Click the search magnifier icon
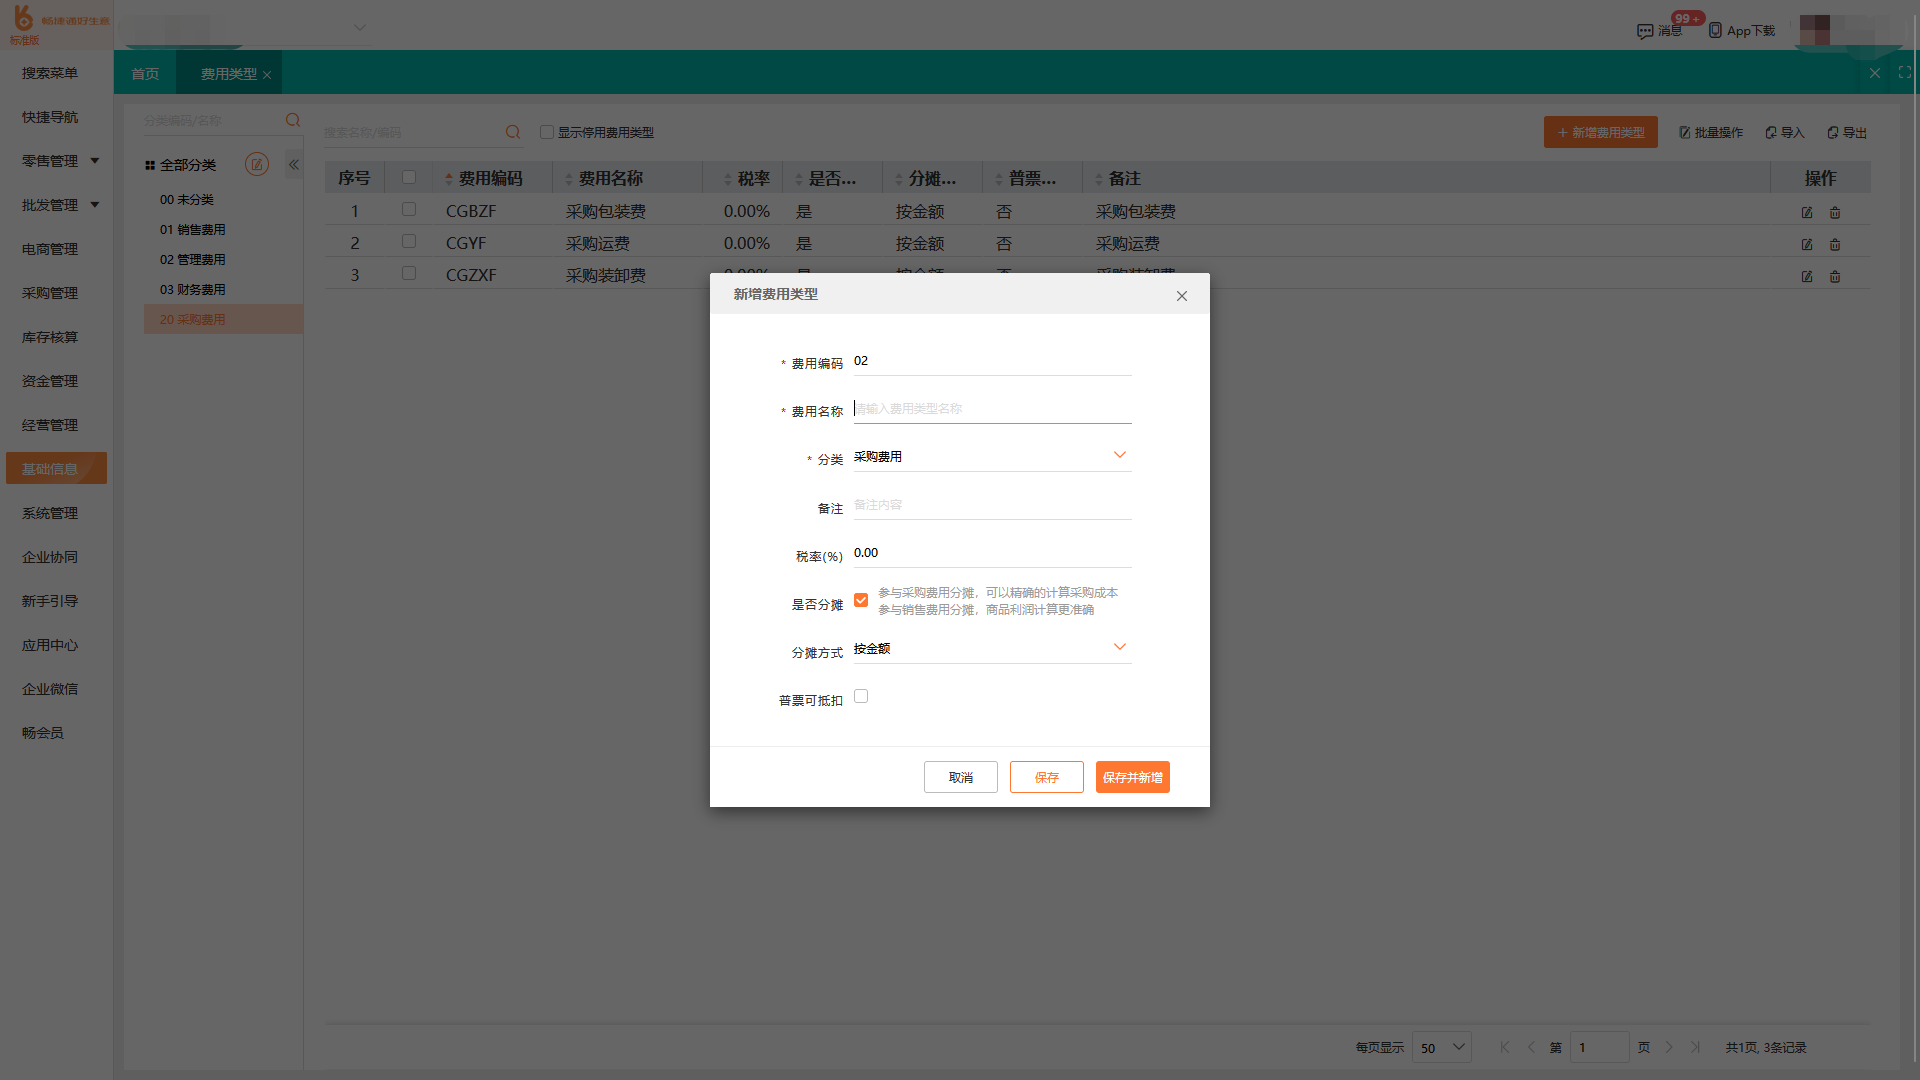1920x1080 pixels. point(293,120)
